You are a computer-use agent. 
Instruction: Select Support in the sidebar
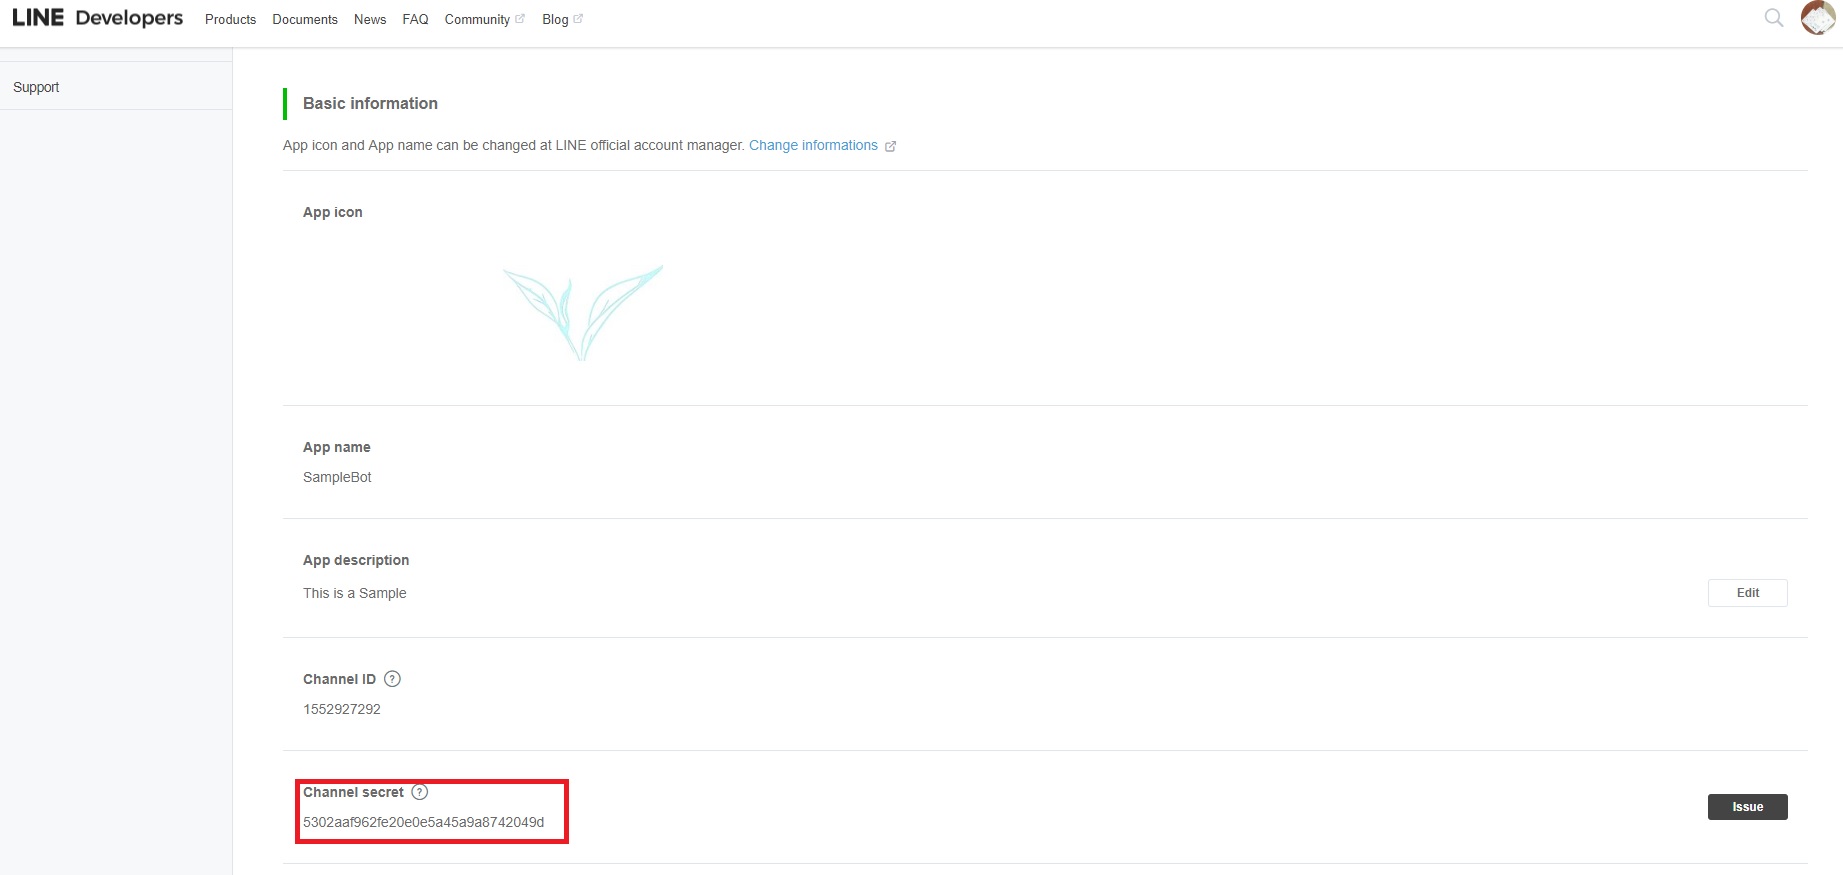tap(36, 87)
